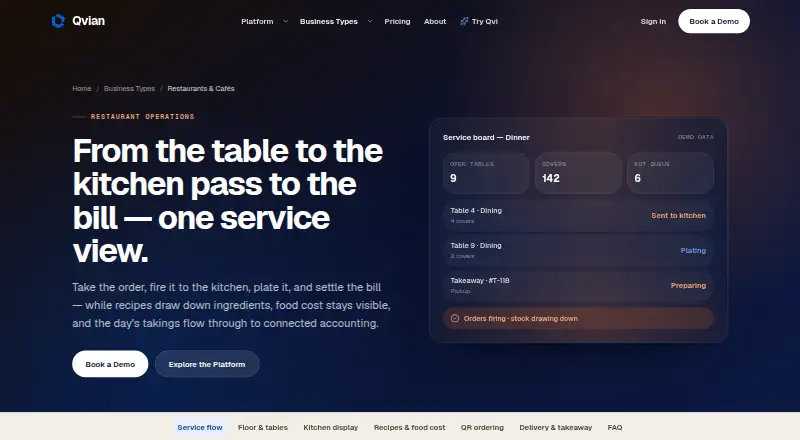This screenshot has width=800, height=440.
Task: Click the Open Tables 9 card
Action: (x=486, y=173)
